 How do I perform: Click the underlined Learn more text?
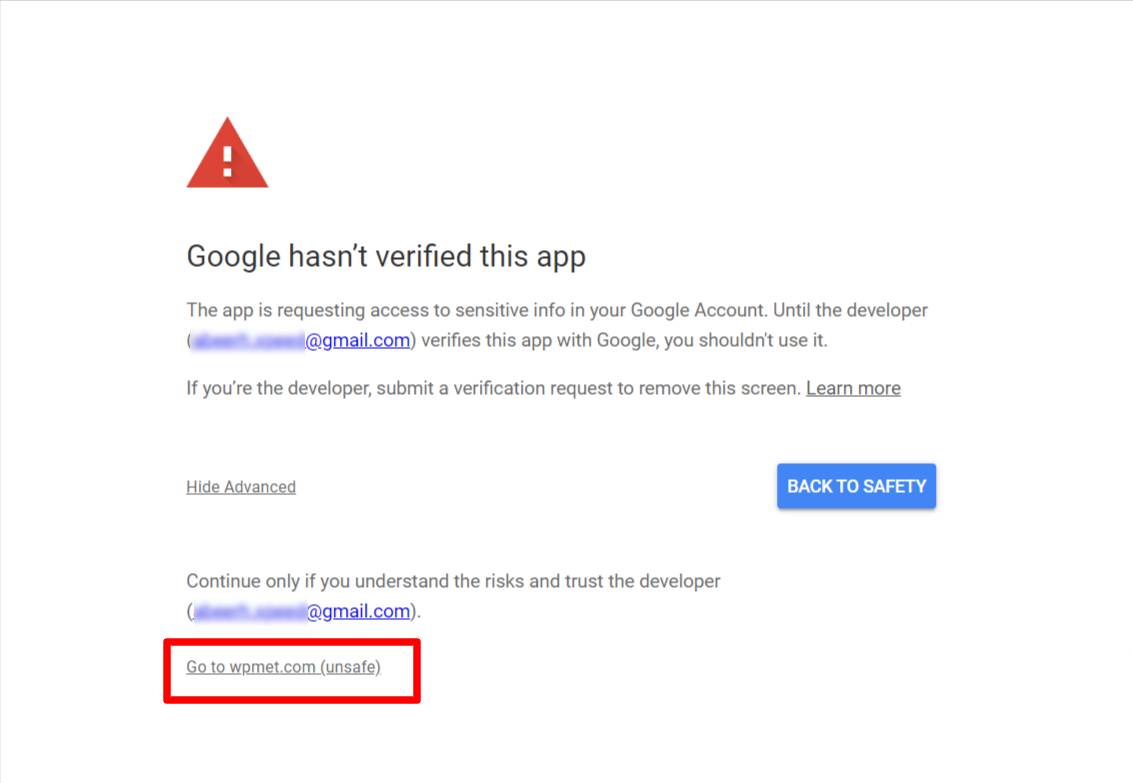click(853, 388)
